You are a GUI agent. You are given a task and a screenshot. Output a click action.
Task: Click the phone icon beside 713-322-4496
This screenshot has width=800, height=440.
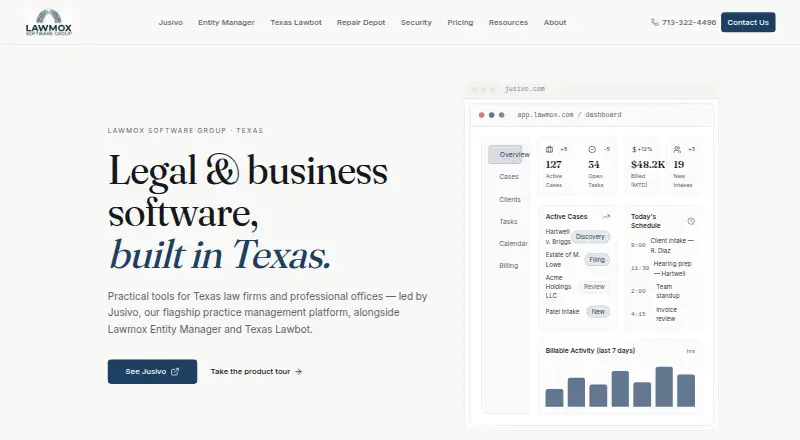[655, 22]
